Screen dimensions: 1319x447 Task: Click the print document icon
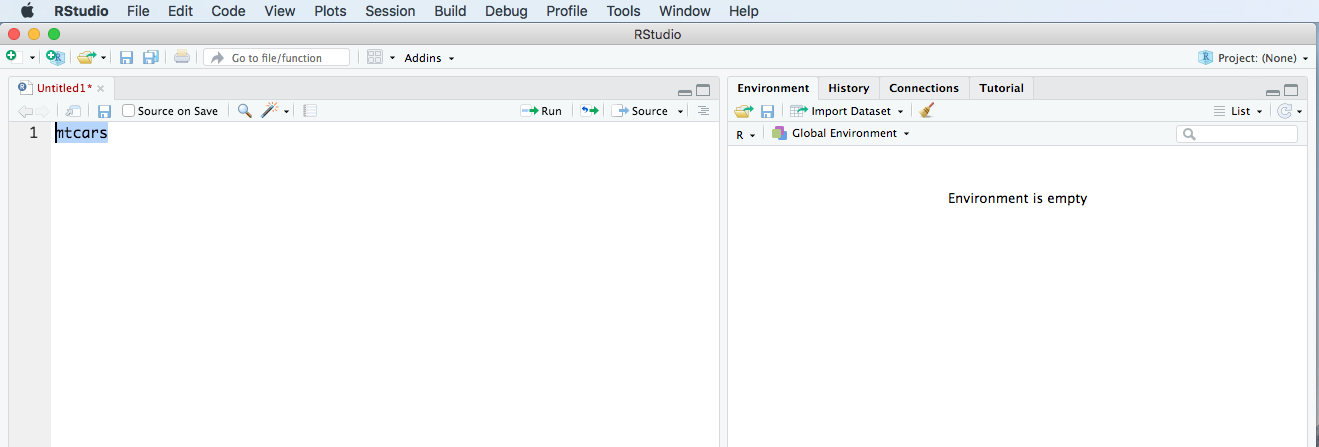click(x=182, y=58)
